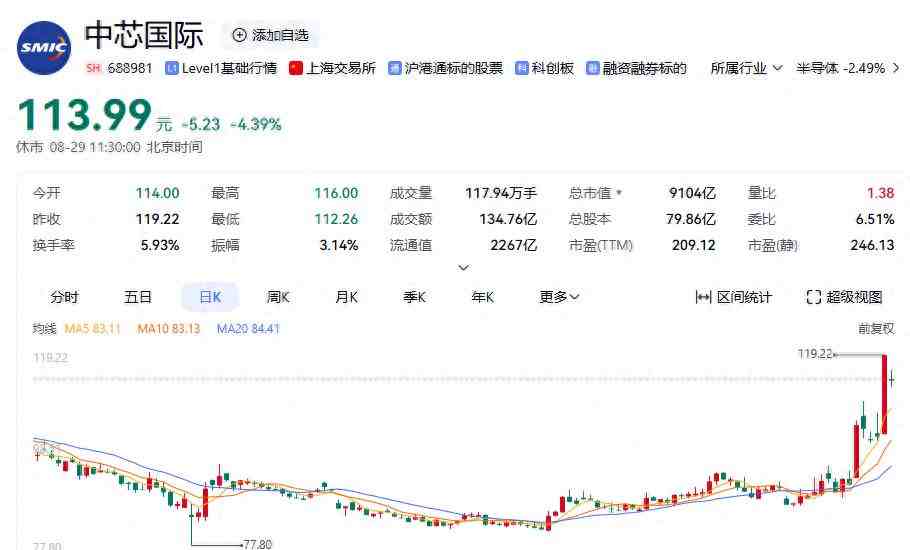Toggle the MA20 moving average line
This screenshot has height=550, width=910.
tap(248, 328)
